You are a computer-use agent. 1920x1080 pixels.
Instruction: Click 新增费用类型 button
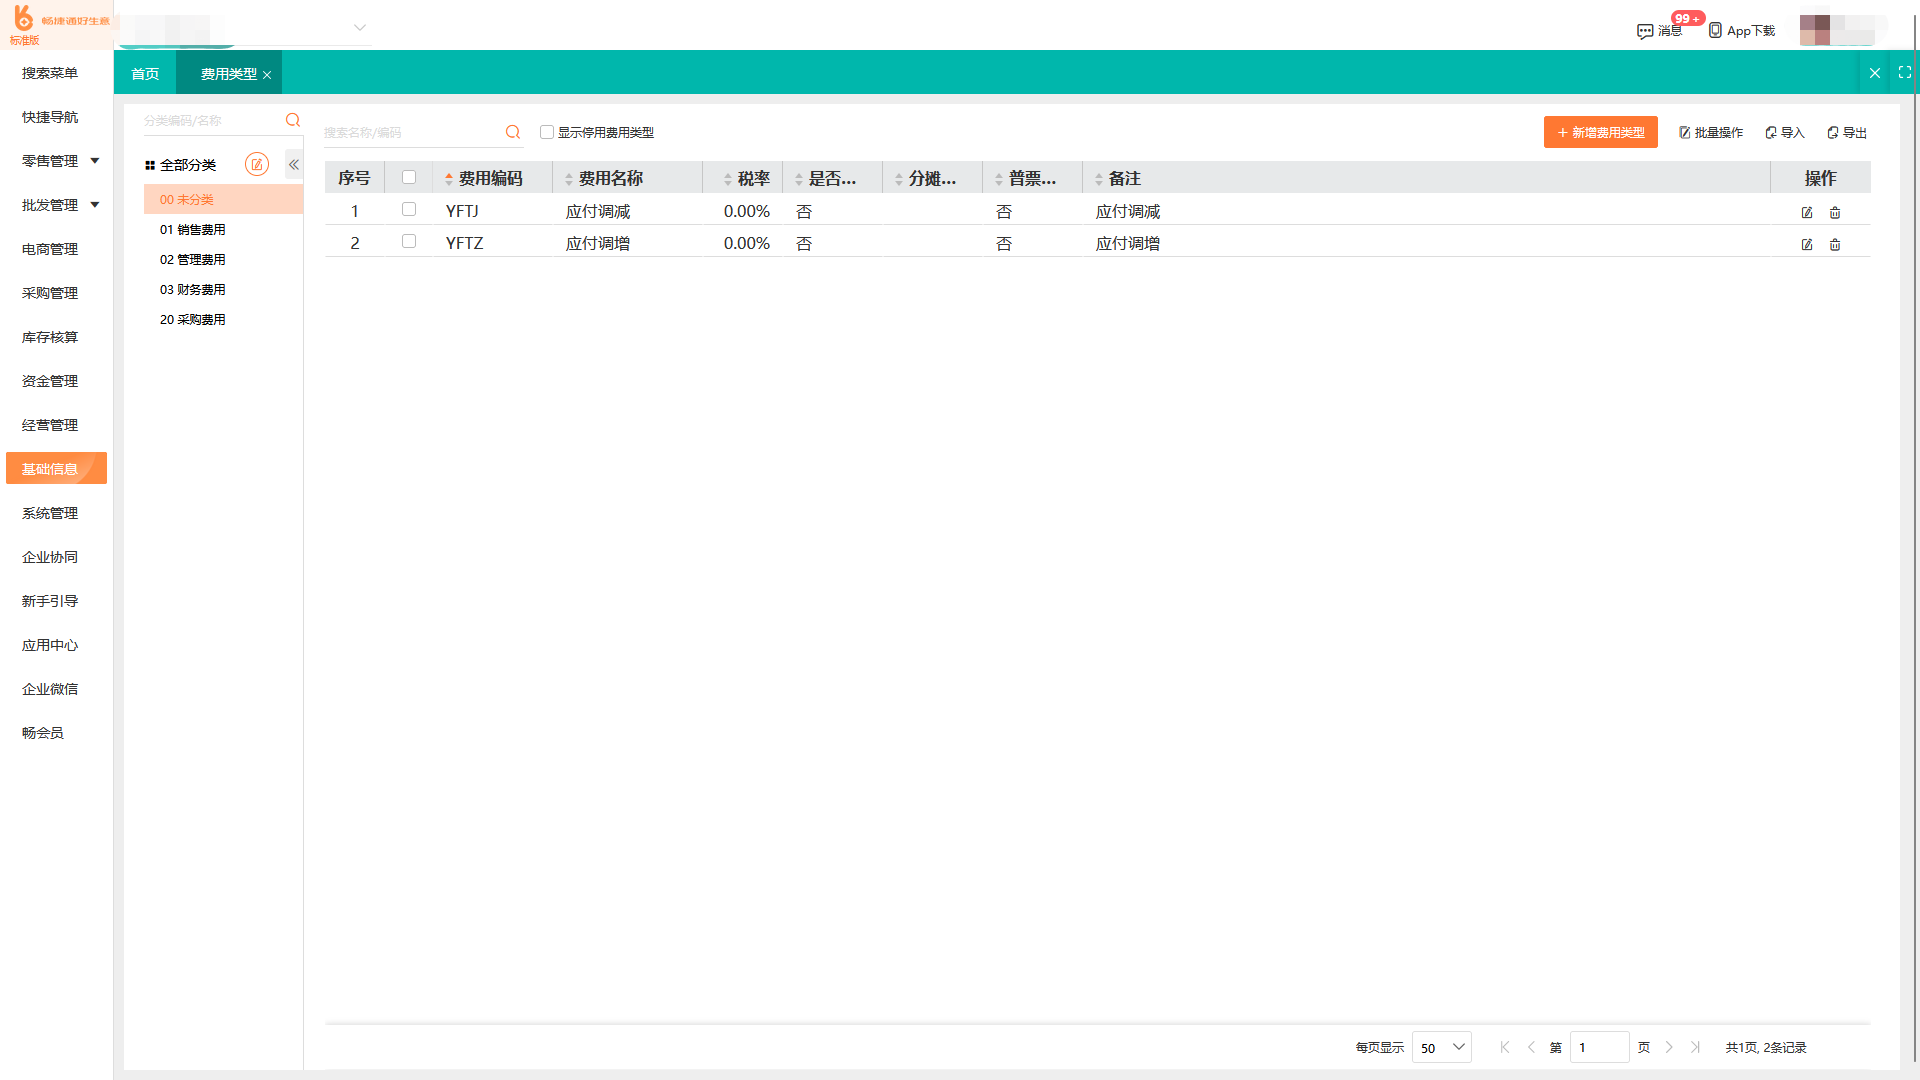click(x=1601, y=131)
